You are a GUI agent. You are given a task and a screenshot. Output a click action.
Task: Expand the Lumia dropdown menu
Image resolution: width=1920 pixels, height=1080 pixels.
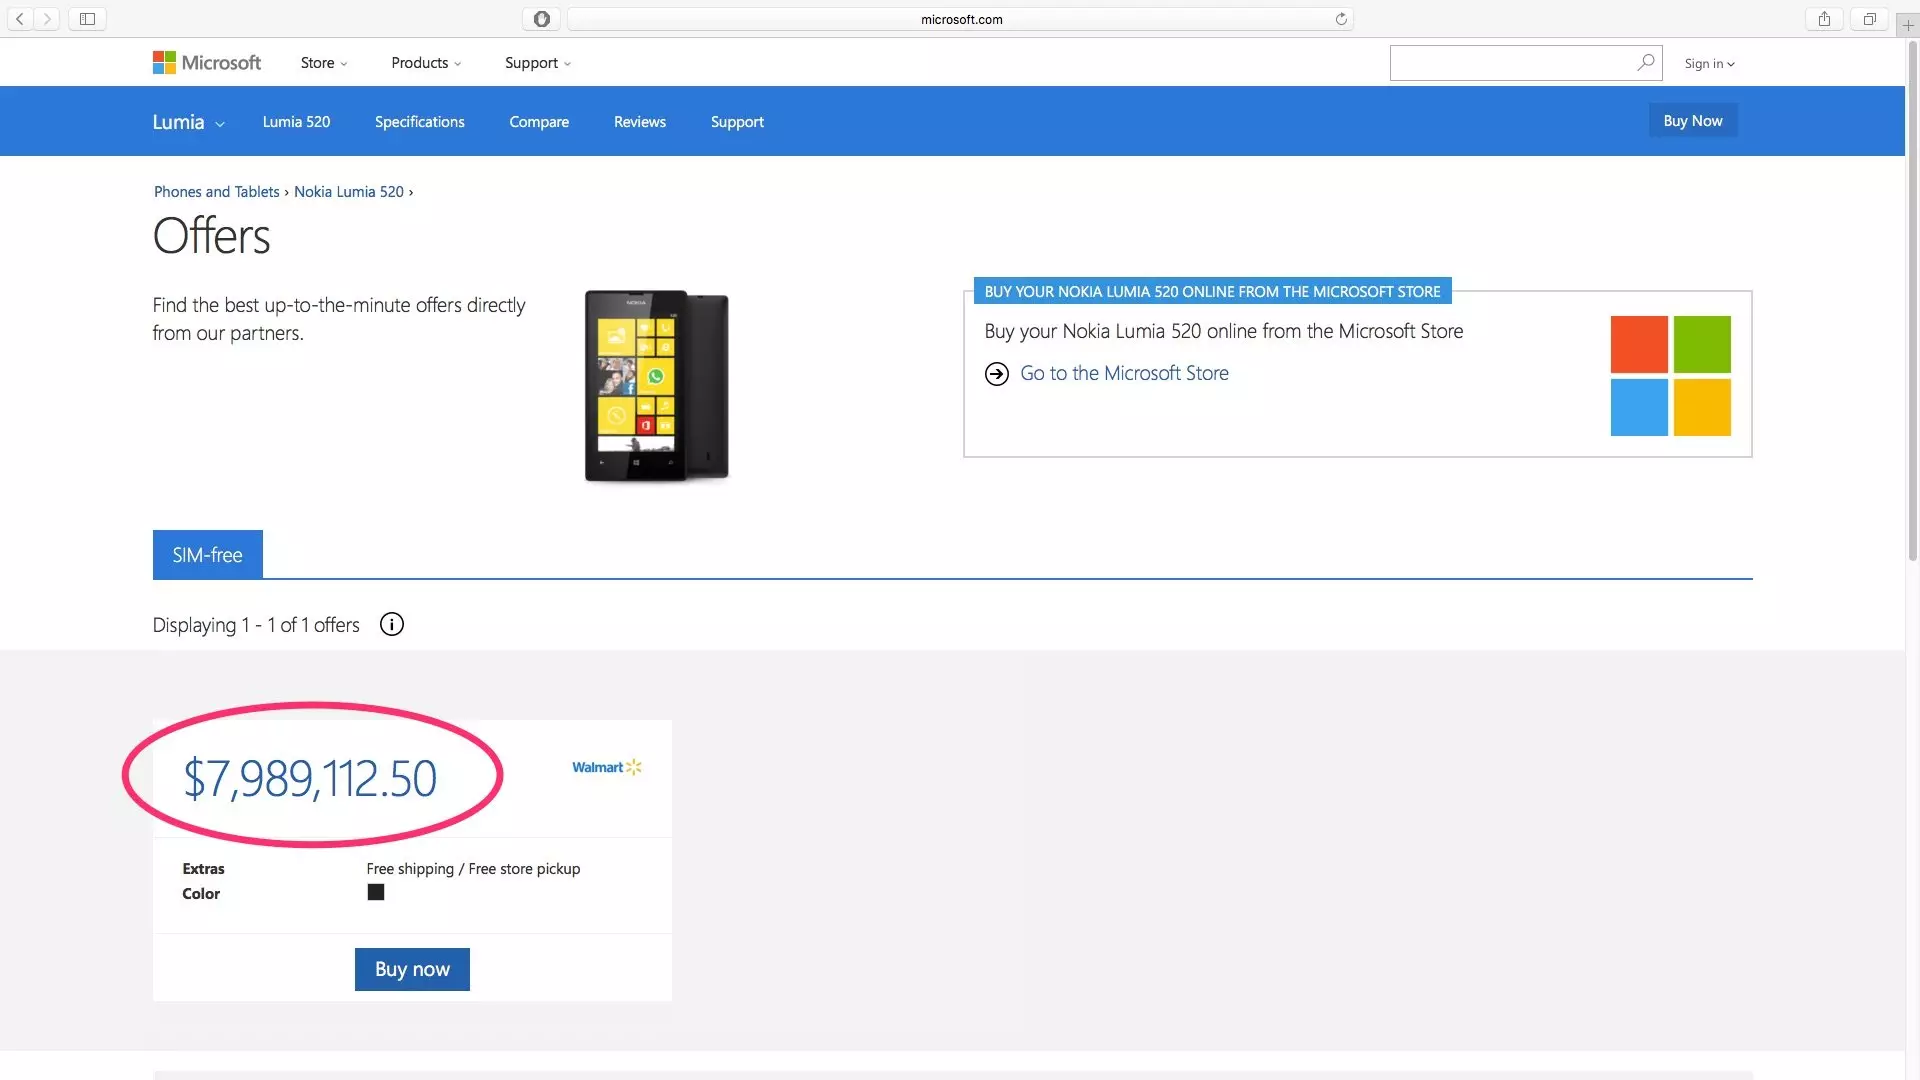coord(189,120)
